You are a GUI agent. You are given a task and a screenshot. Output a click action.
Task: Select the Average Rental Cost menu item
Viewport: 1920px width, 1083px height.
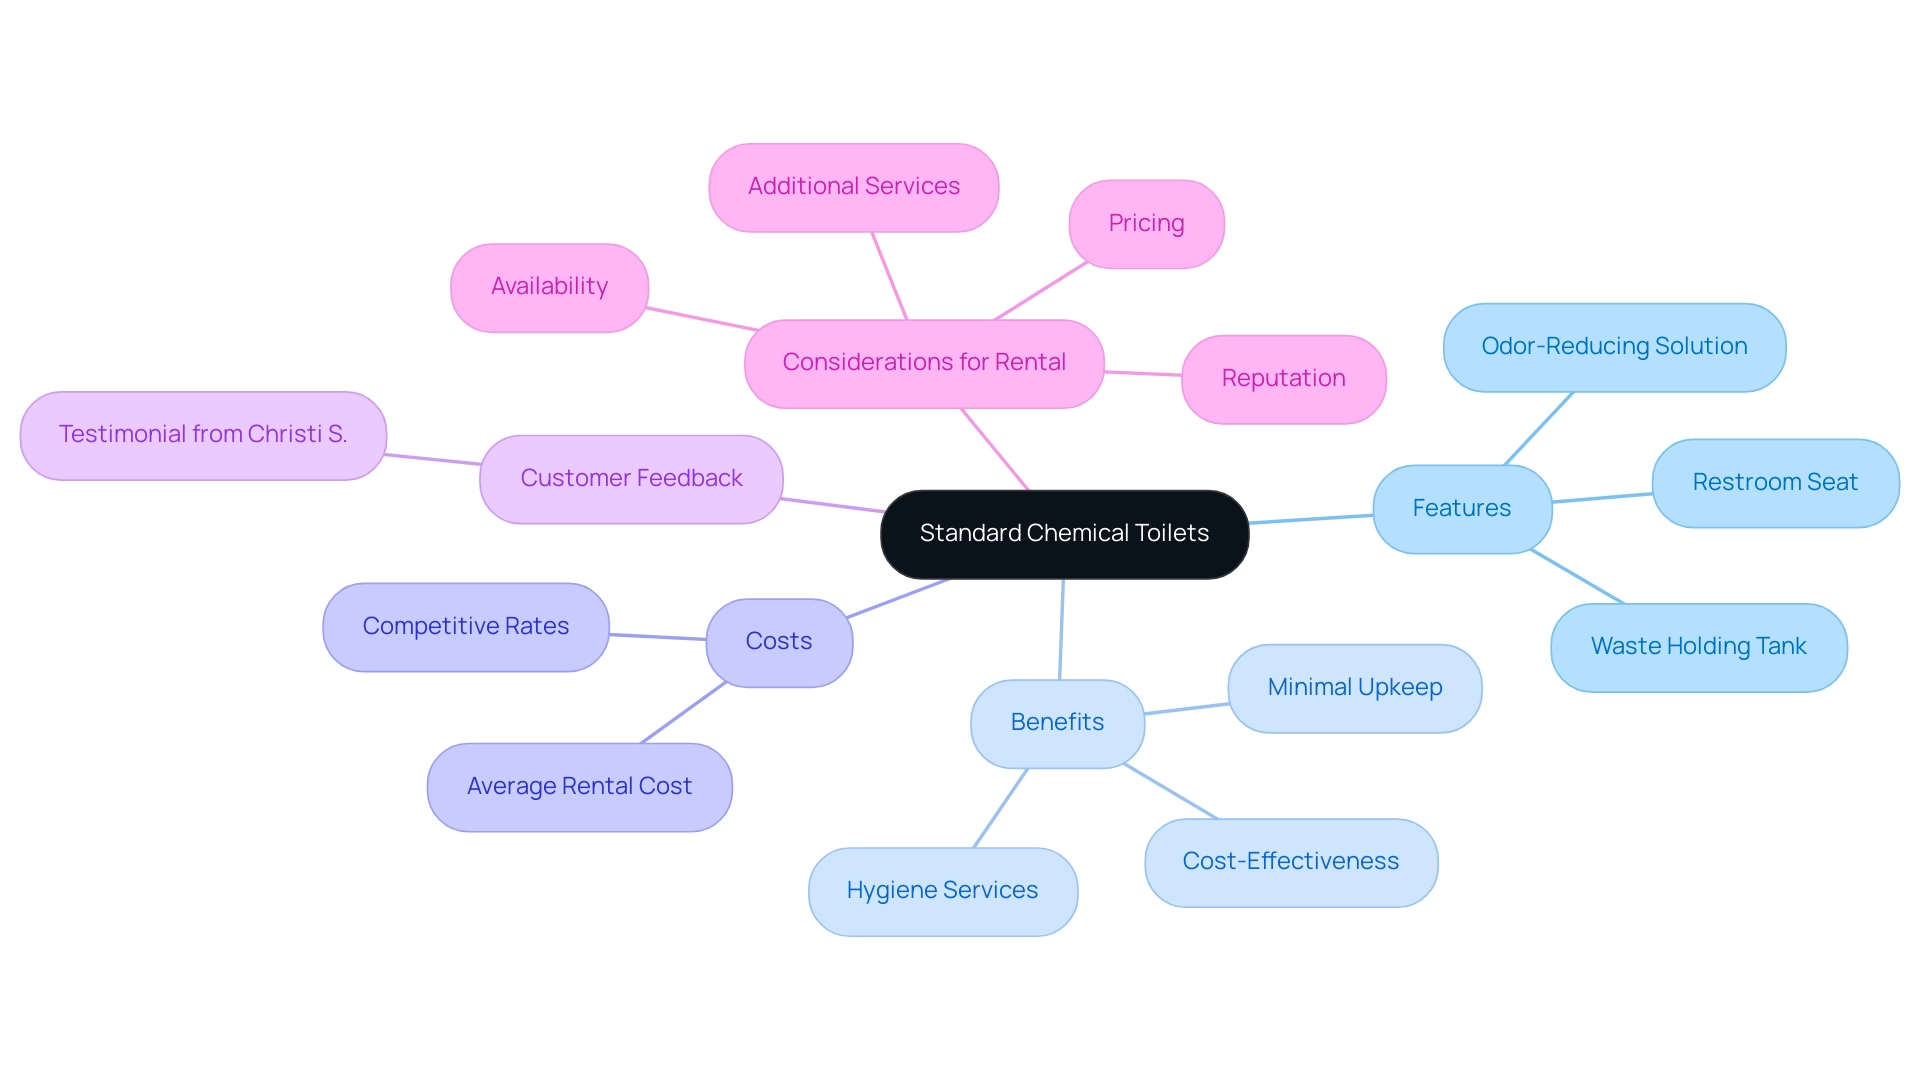[583, 784]
